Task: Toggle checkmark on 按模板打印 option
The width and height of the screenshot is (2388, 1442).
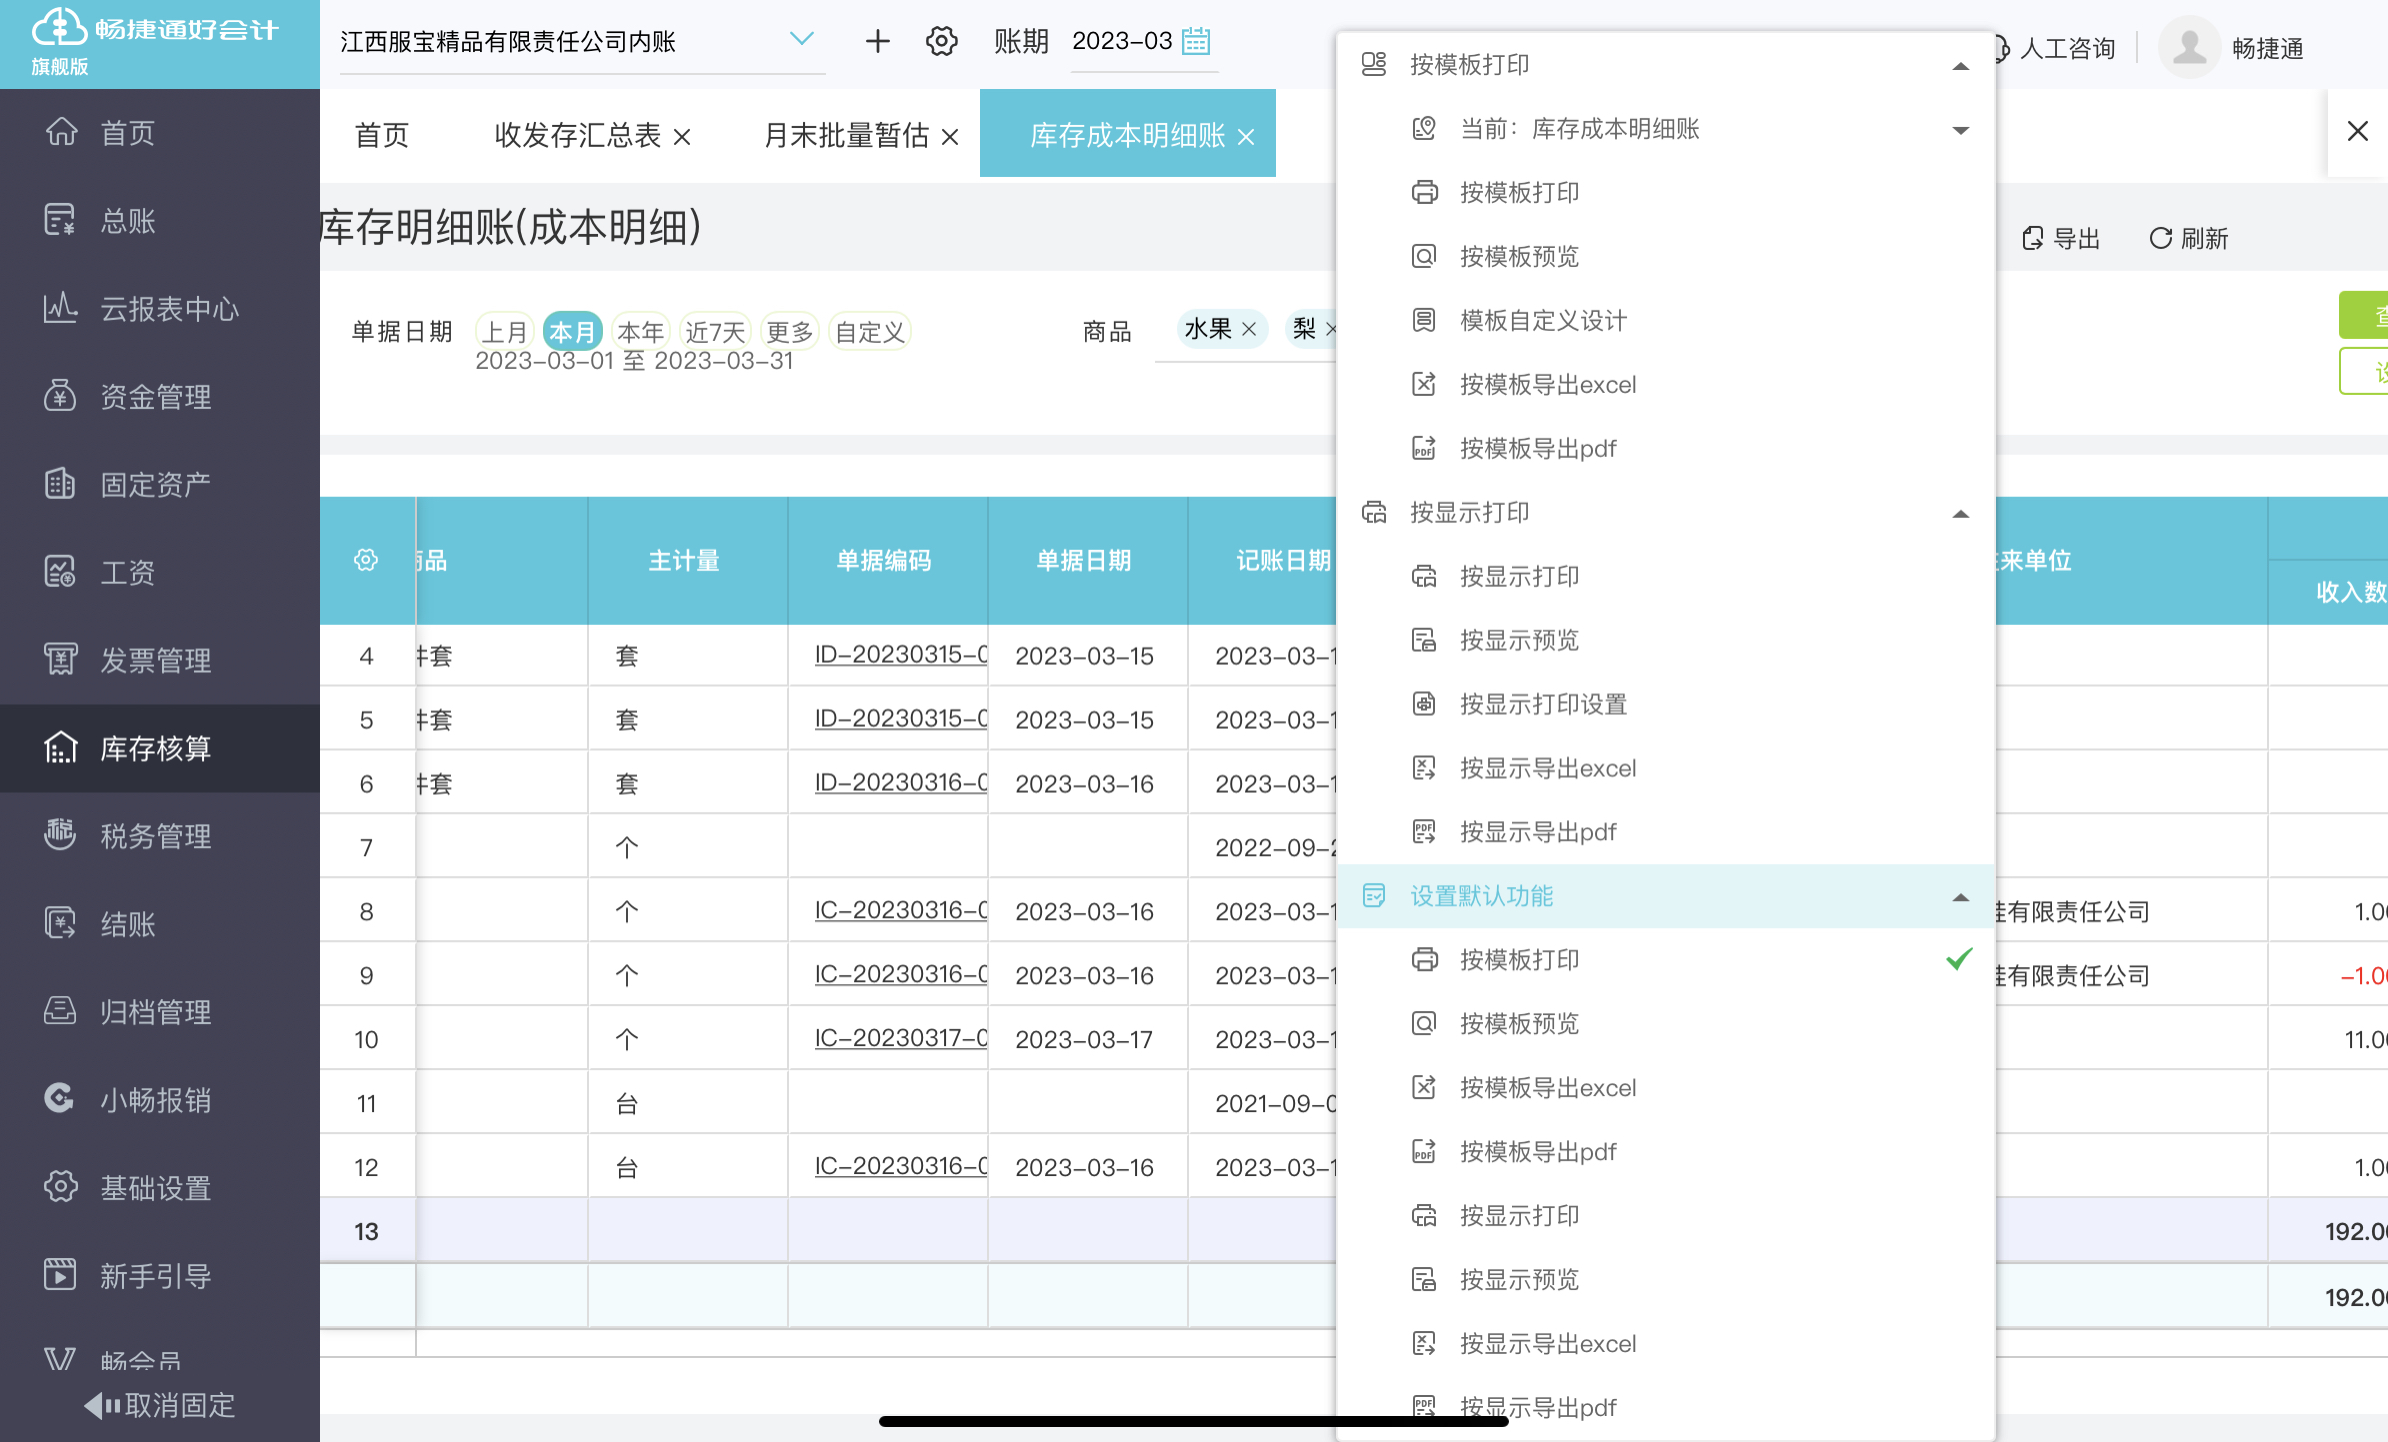Action: (1962, 959)
